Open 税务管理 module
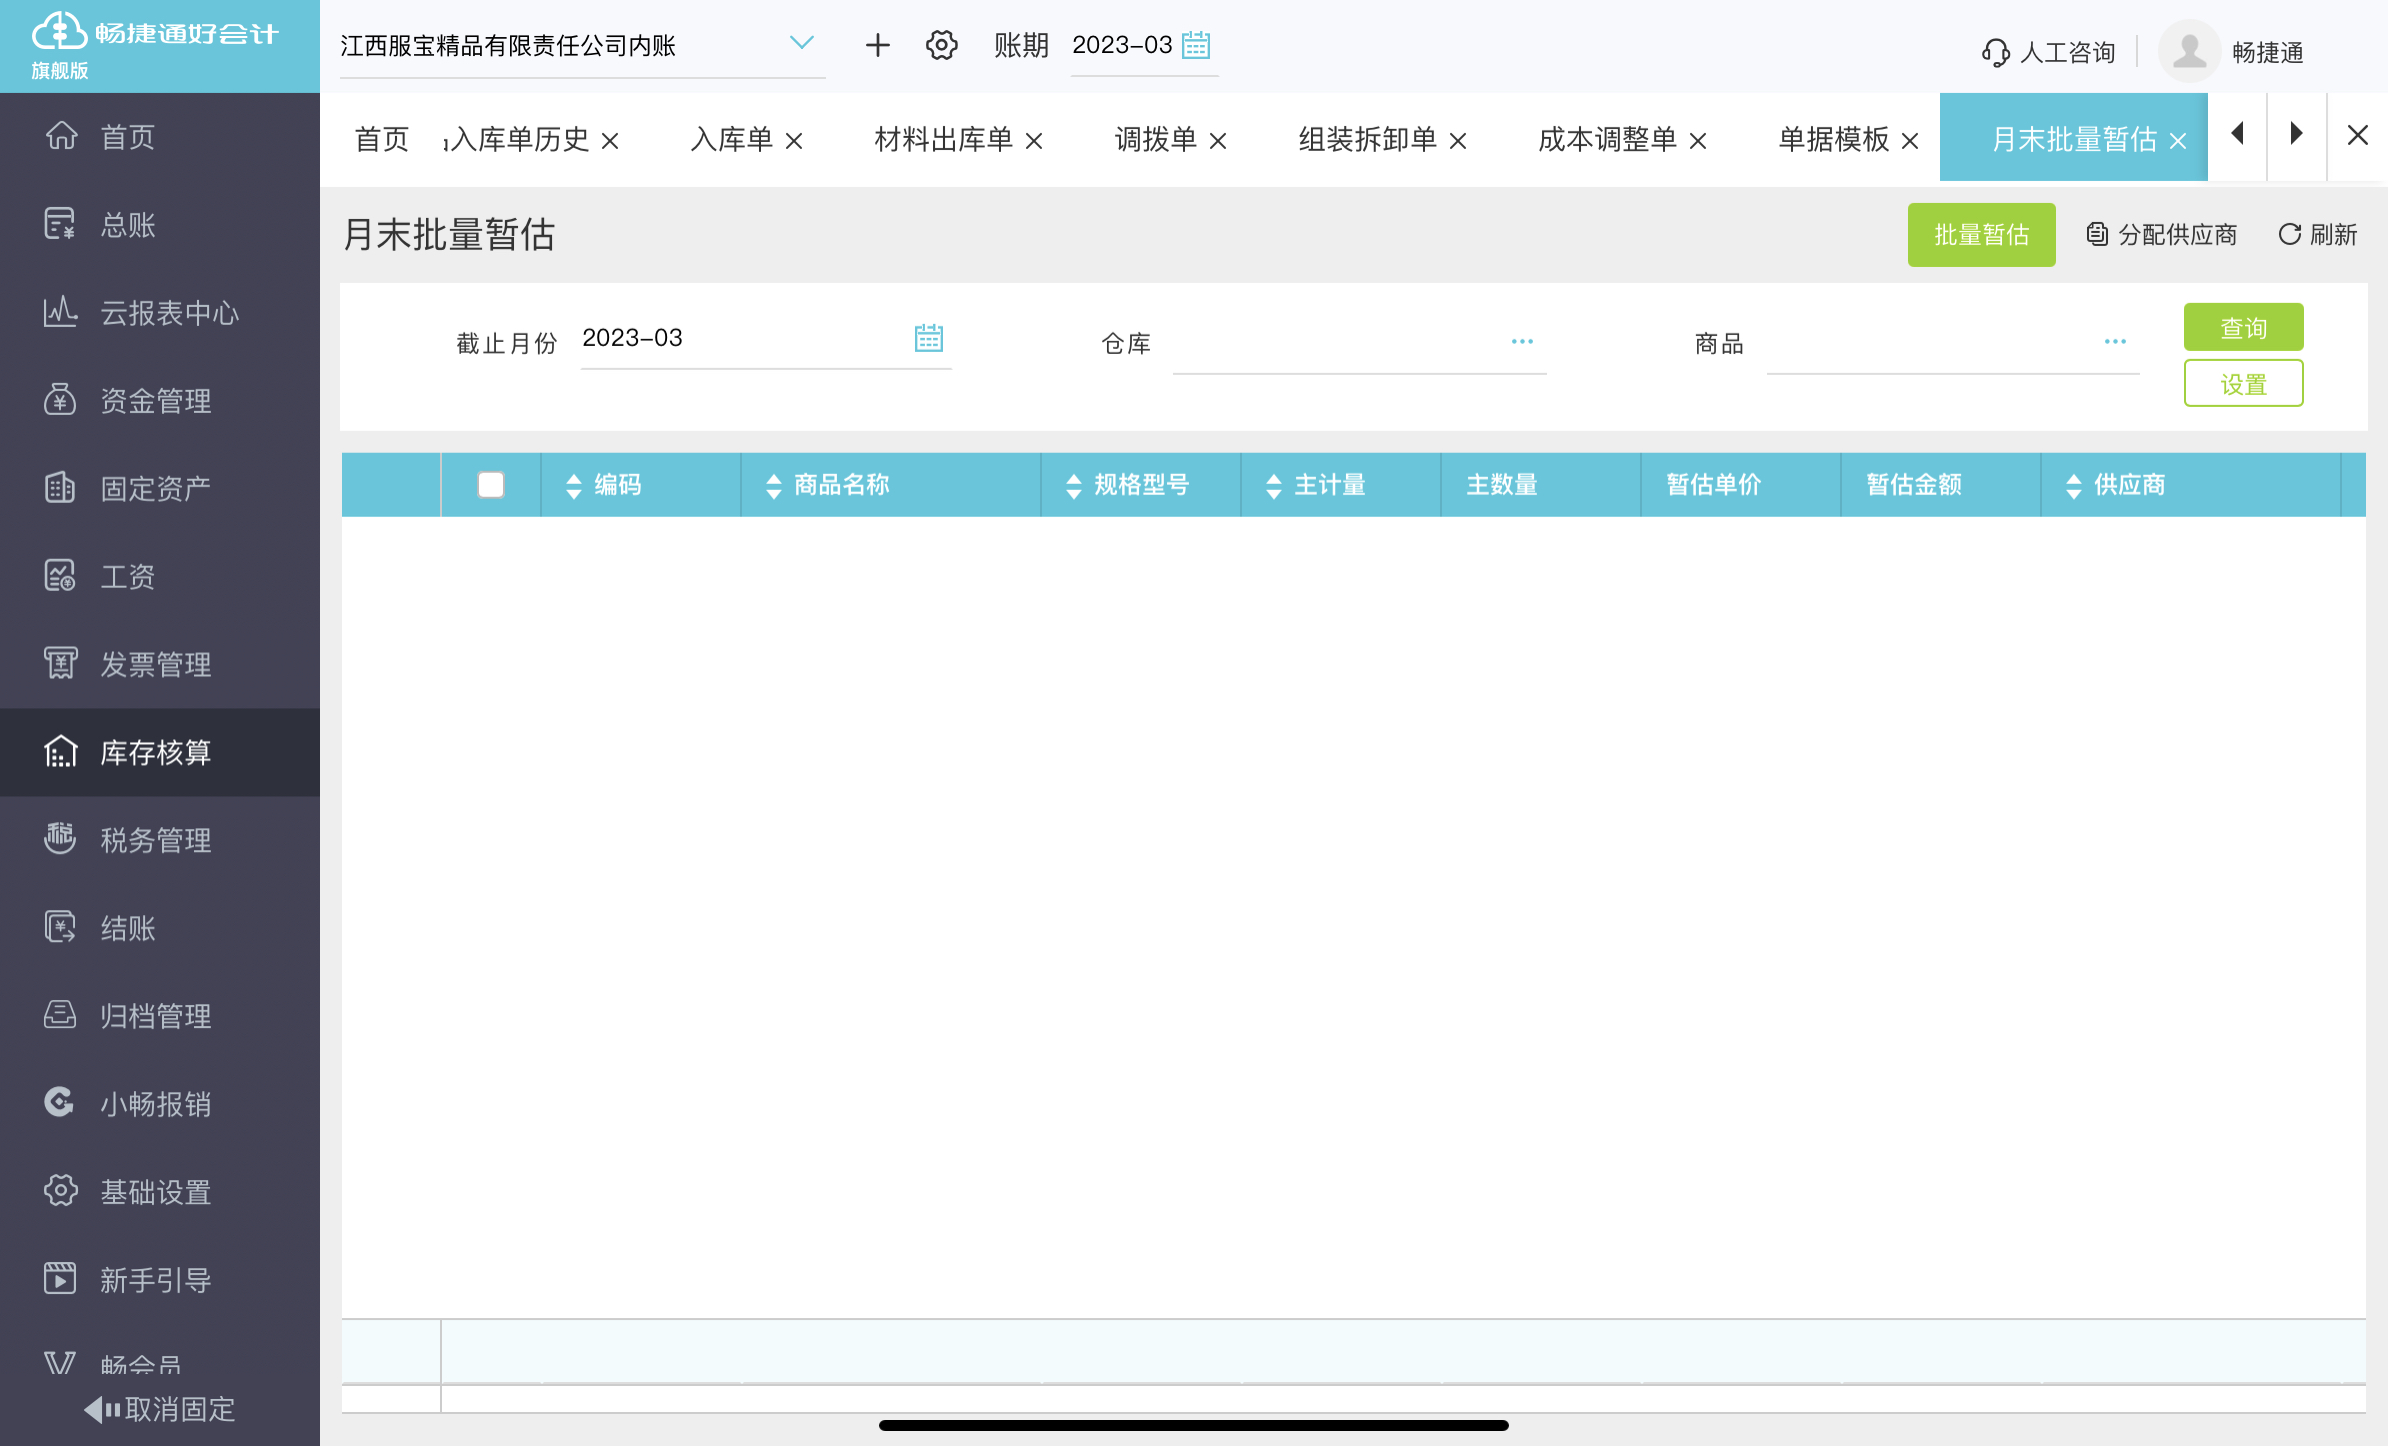2388x1446 pixels. coord(159,839)
